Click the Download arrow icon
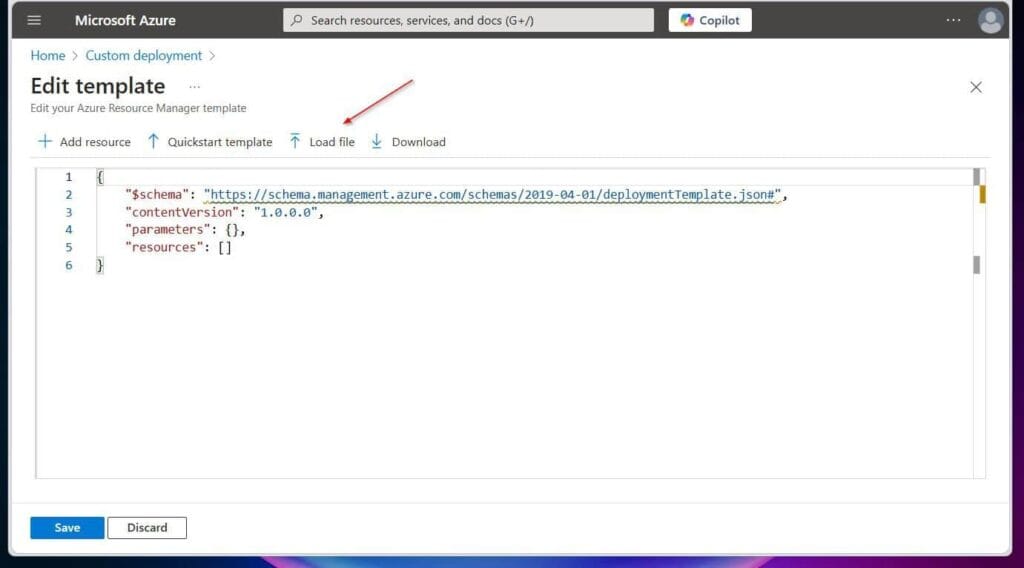1024x568 pixels. 377,141
